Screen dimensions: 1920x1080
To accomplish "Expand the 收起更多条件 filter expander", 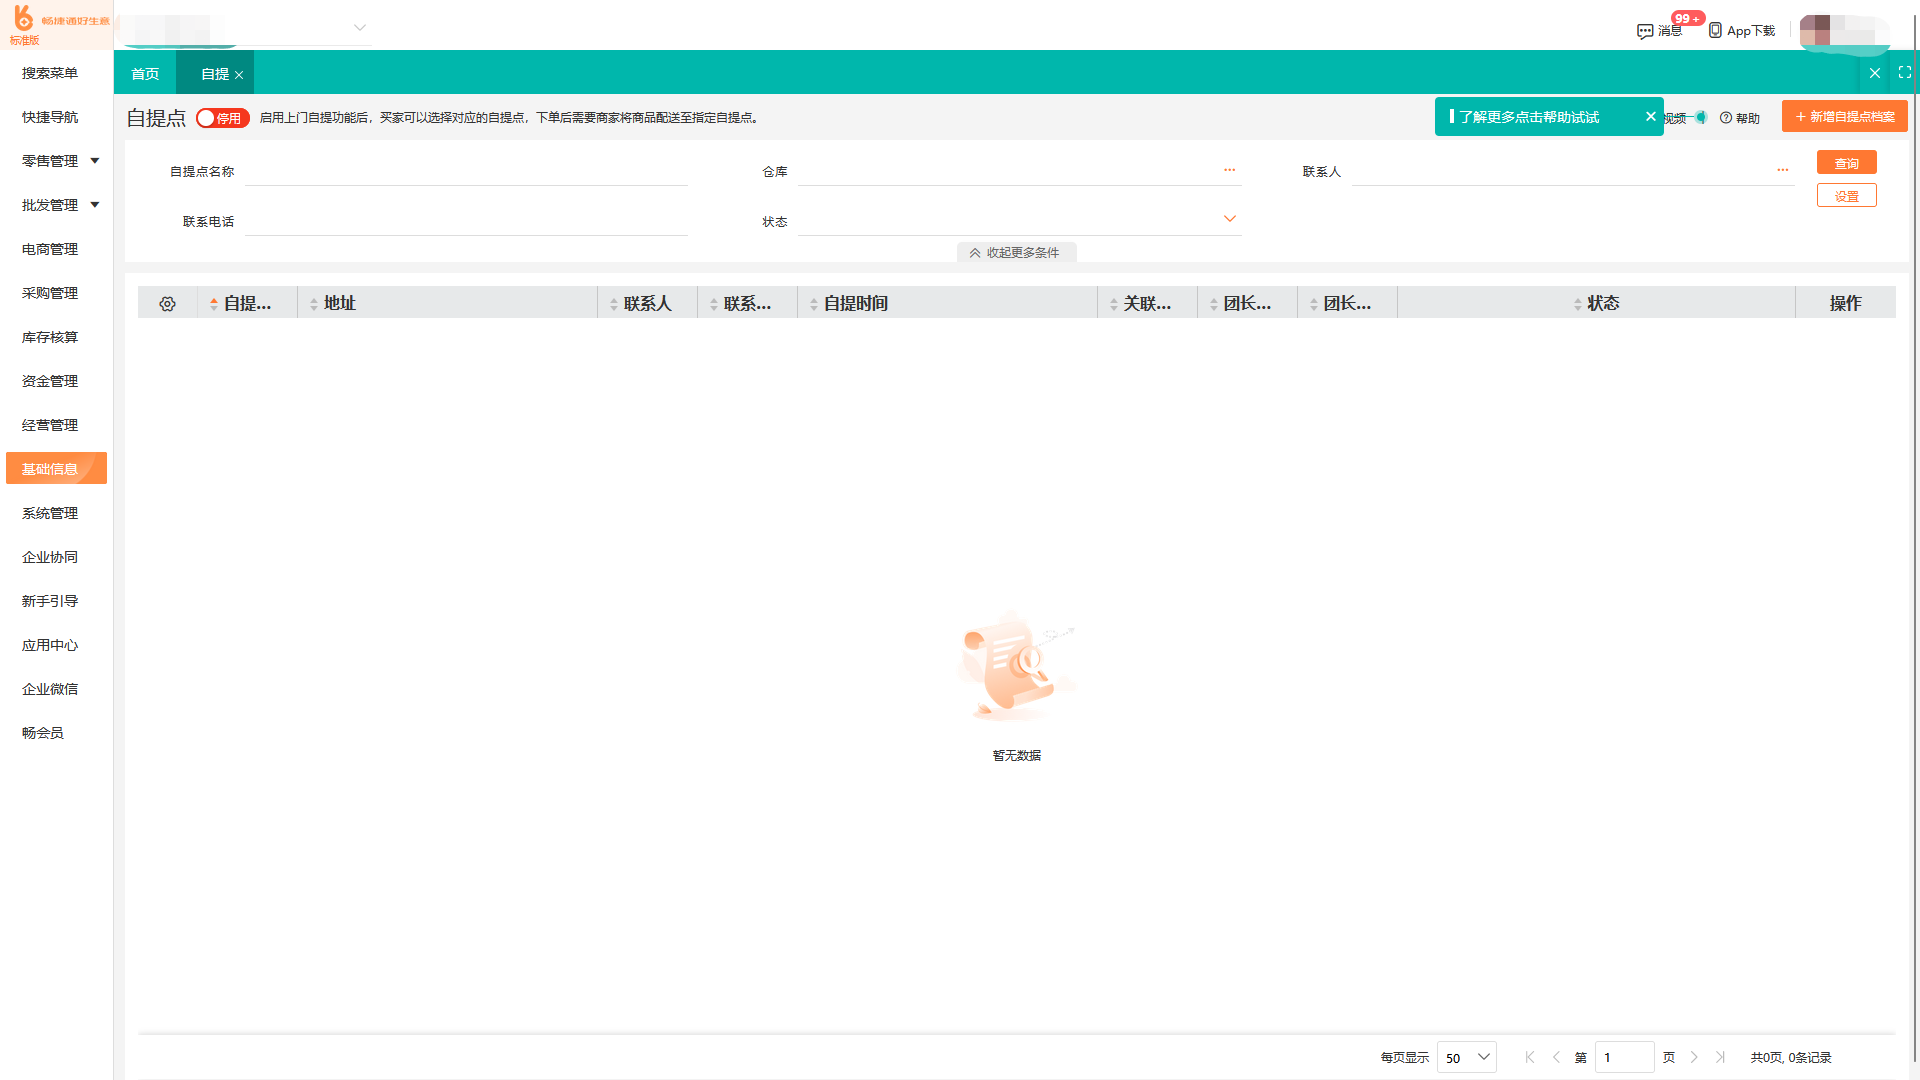I will point(1013,252).
